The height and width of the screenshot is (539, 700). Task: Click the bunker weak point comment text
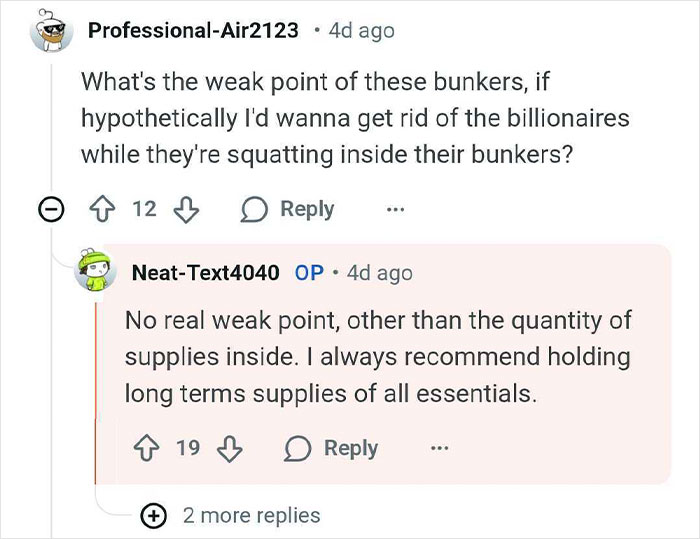click(355, 119)
